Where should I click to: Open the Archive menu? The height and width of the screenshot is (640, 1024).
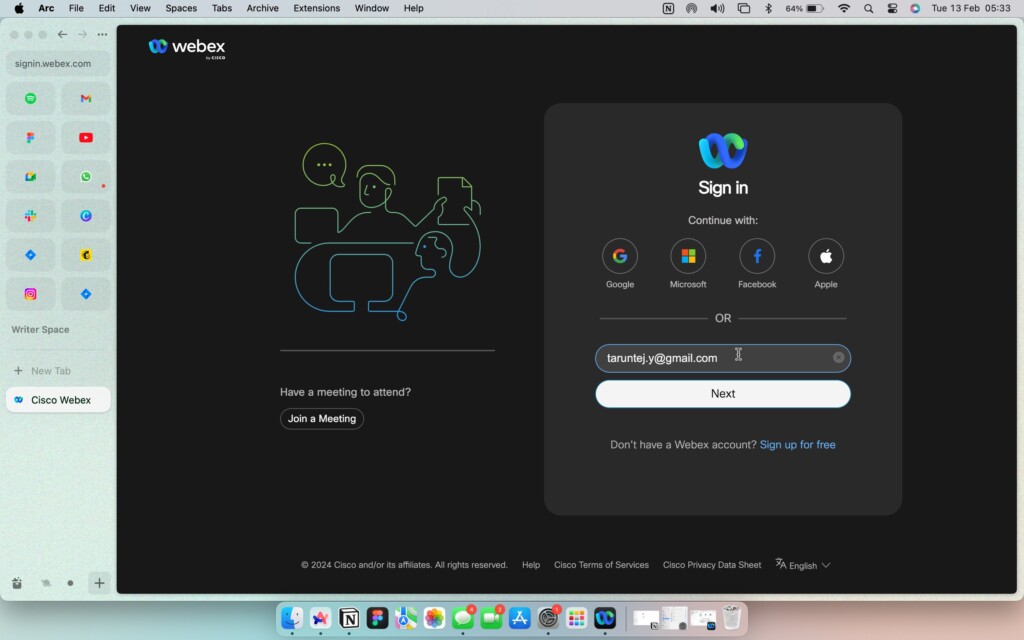click(263, 8)
